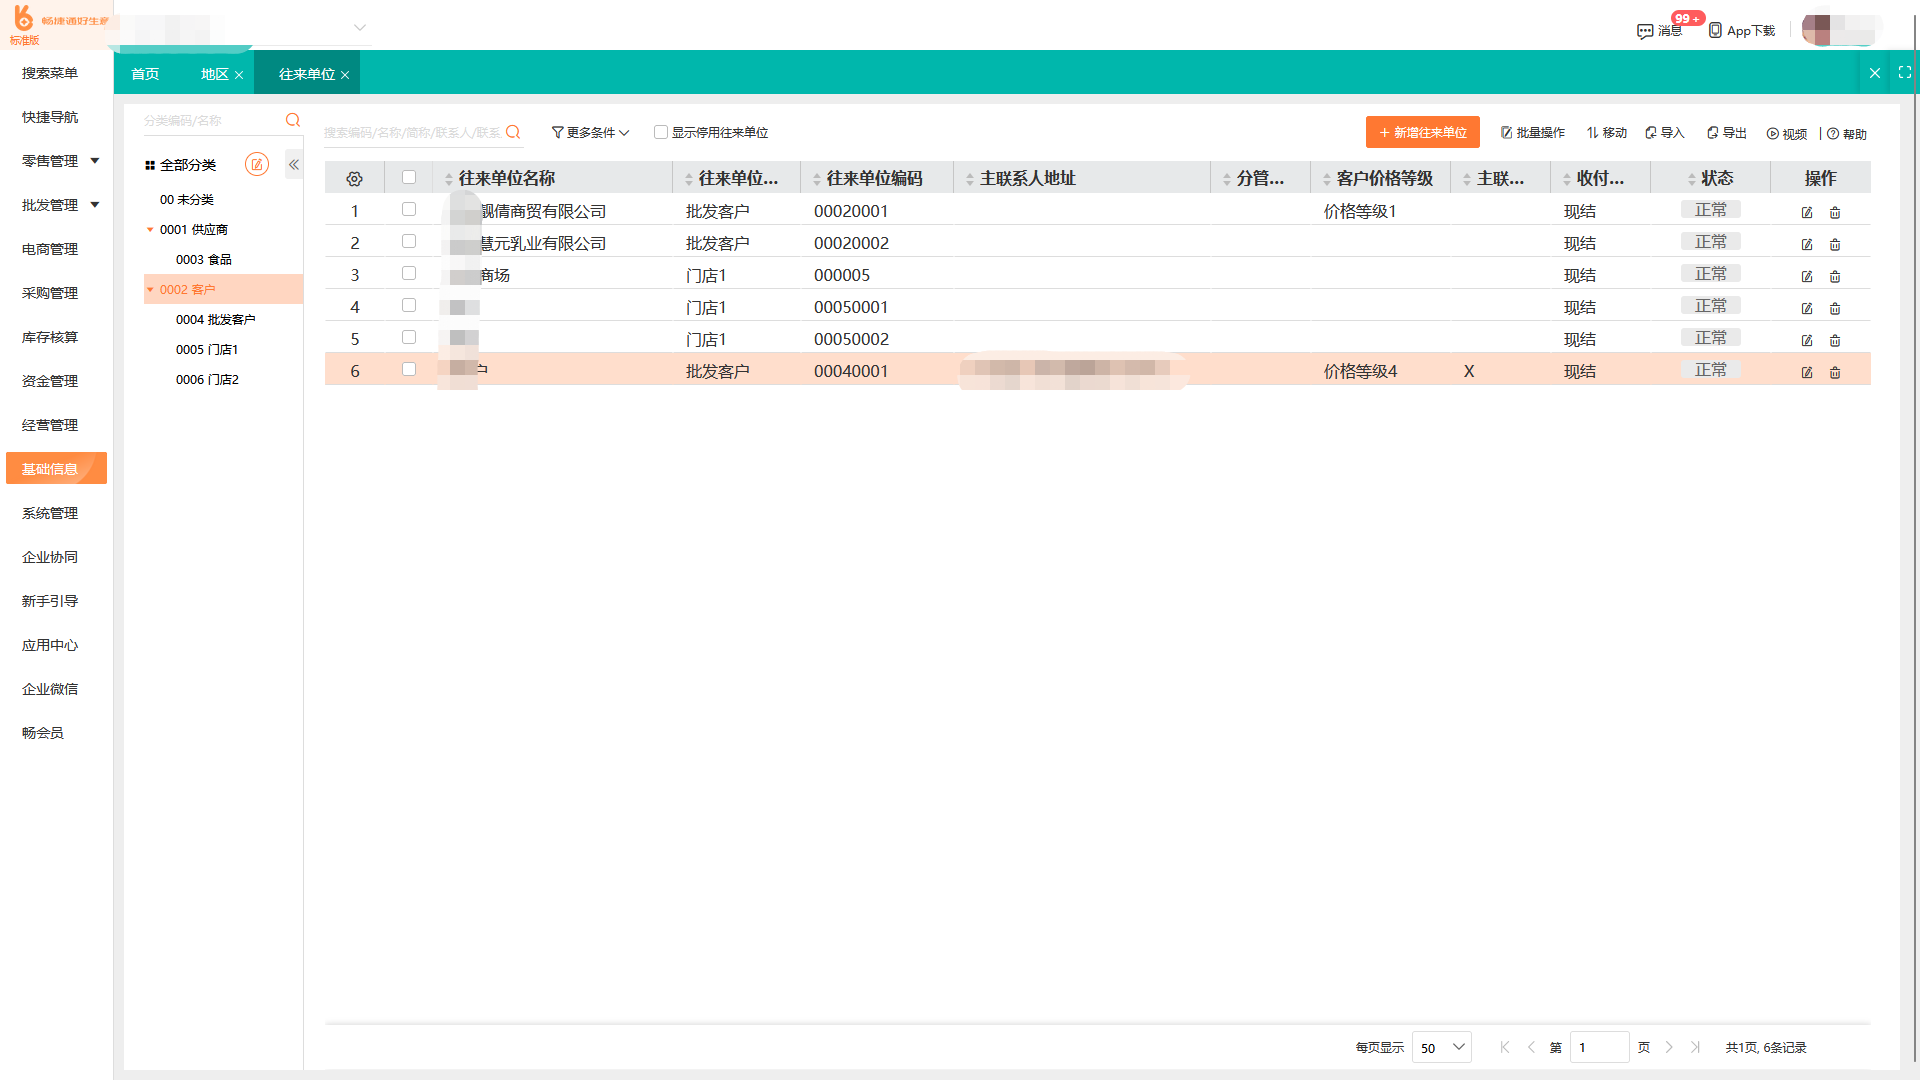Click the settings gear icon in column header
Image resolution: width=1920 pixels, height=1080 pixels.
click(353, 178)
